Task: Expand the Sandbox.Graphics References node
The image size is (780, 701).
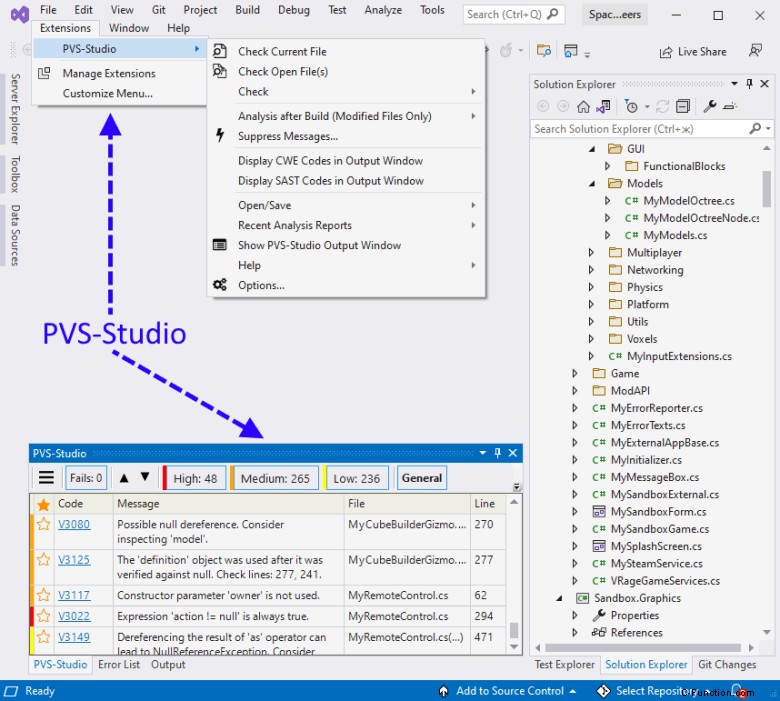Action: click(x=575, y=632)
